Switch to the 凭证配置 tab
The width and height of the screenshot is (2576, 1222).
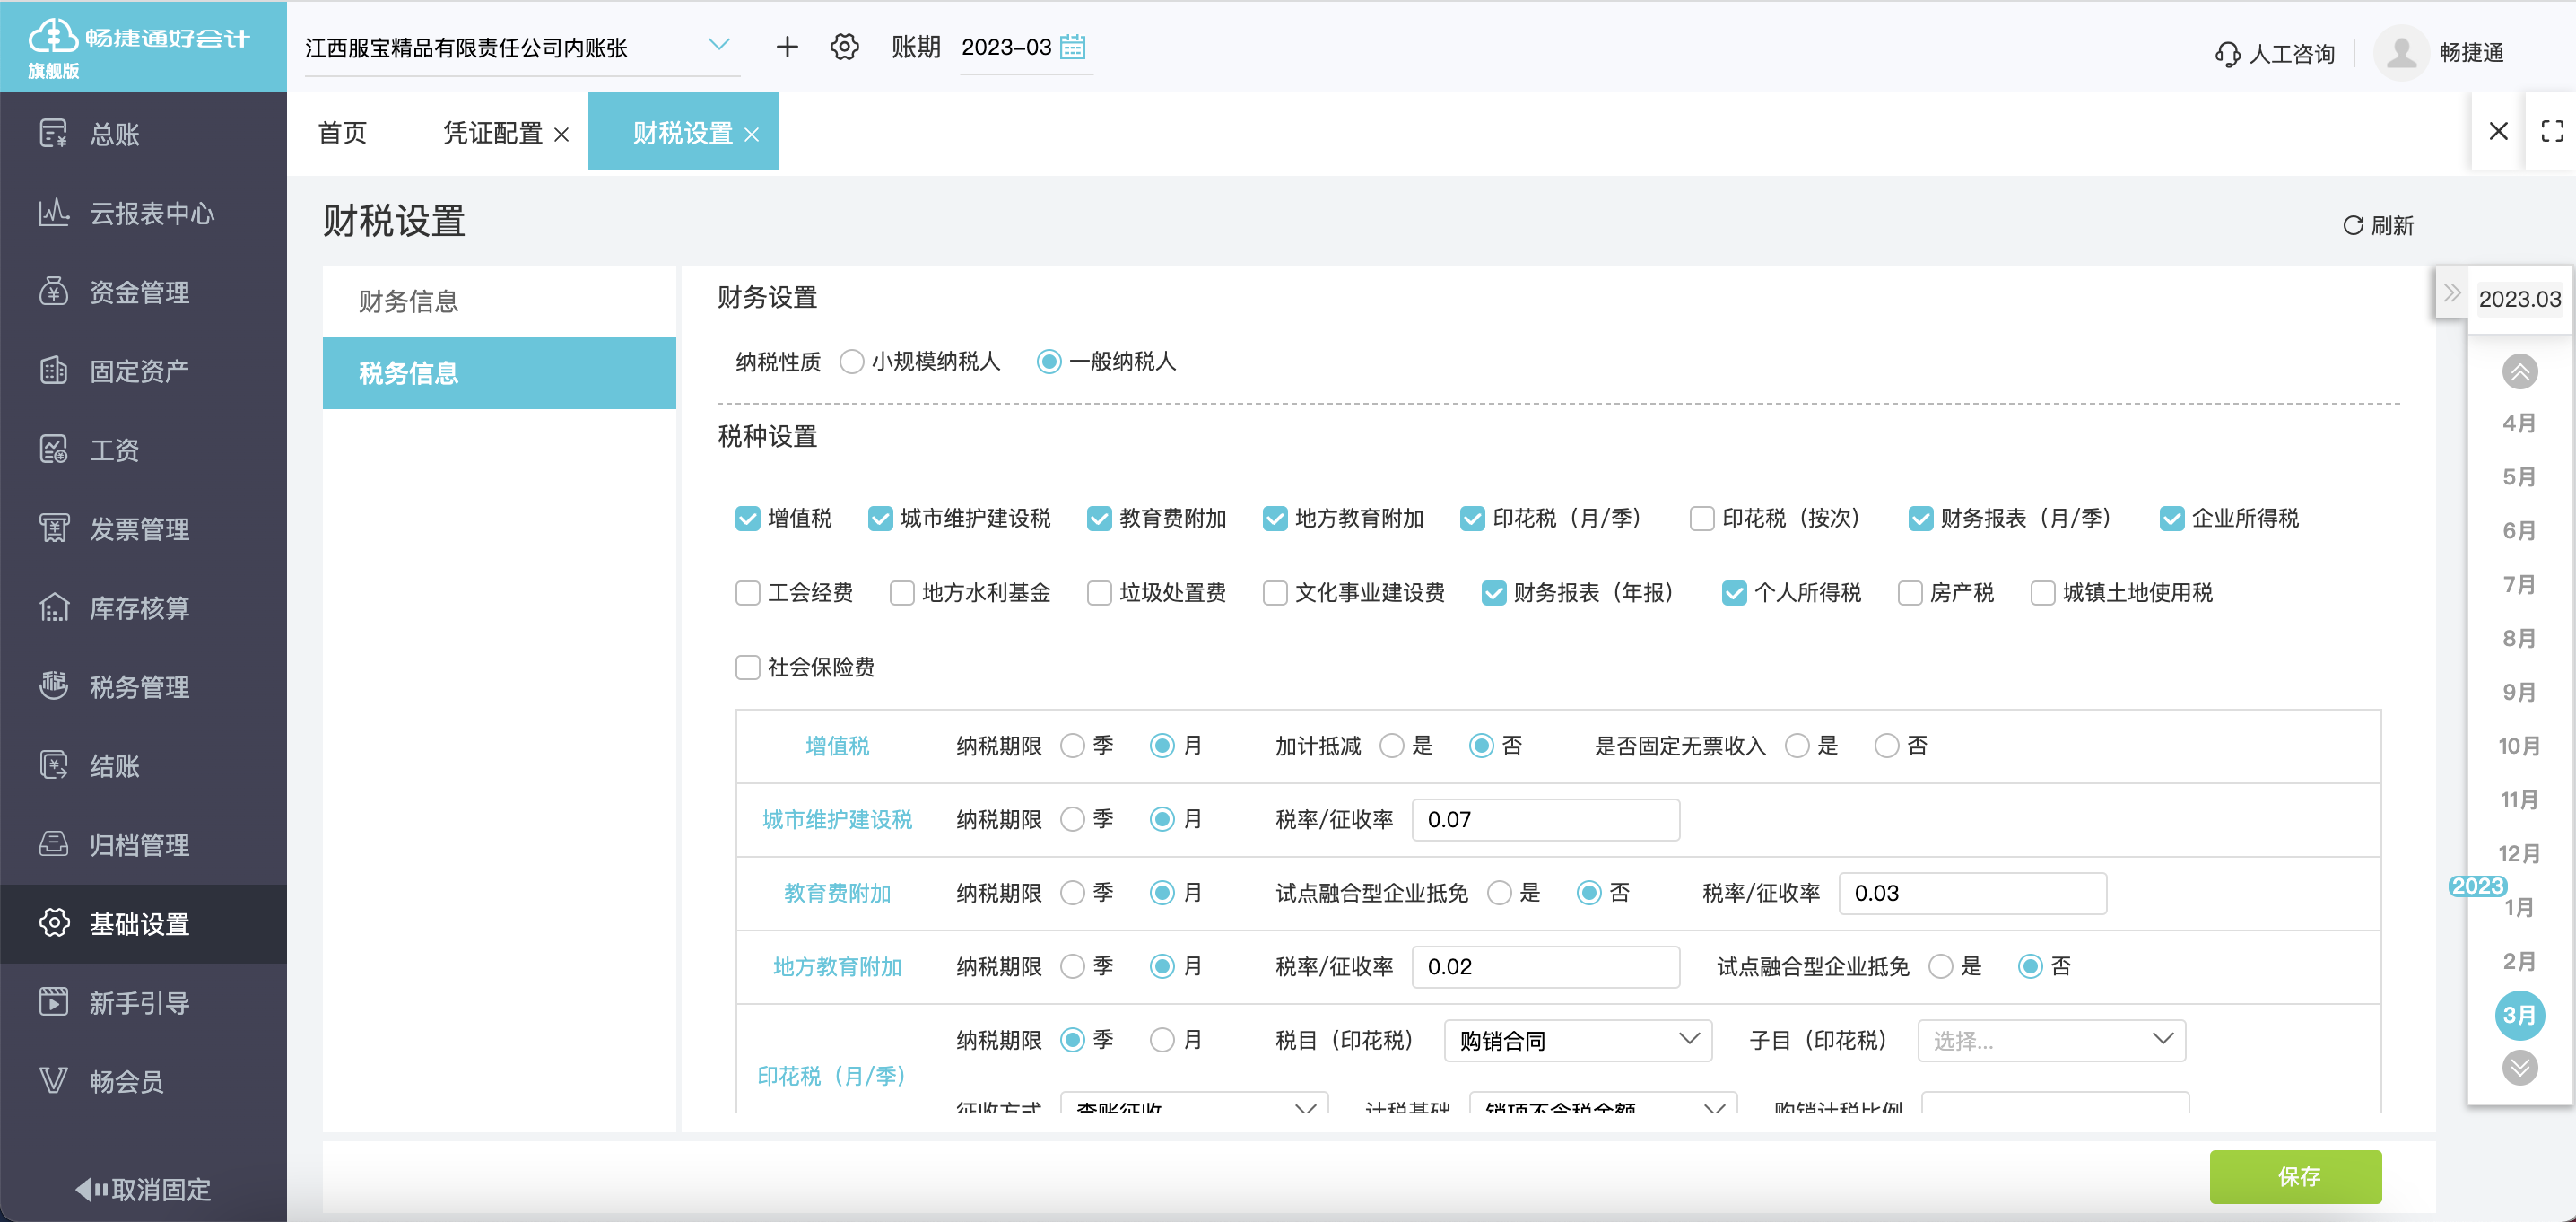click(492, 133)
